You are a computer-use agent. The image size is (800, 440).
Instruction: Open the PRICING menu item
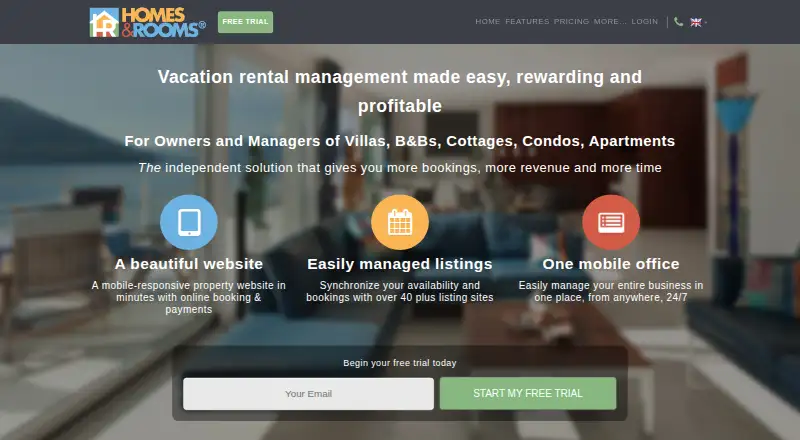click(x=571, y=21)
